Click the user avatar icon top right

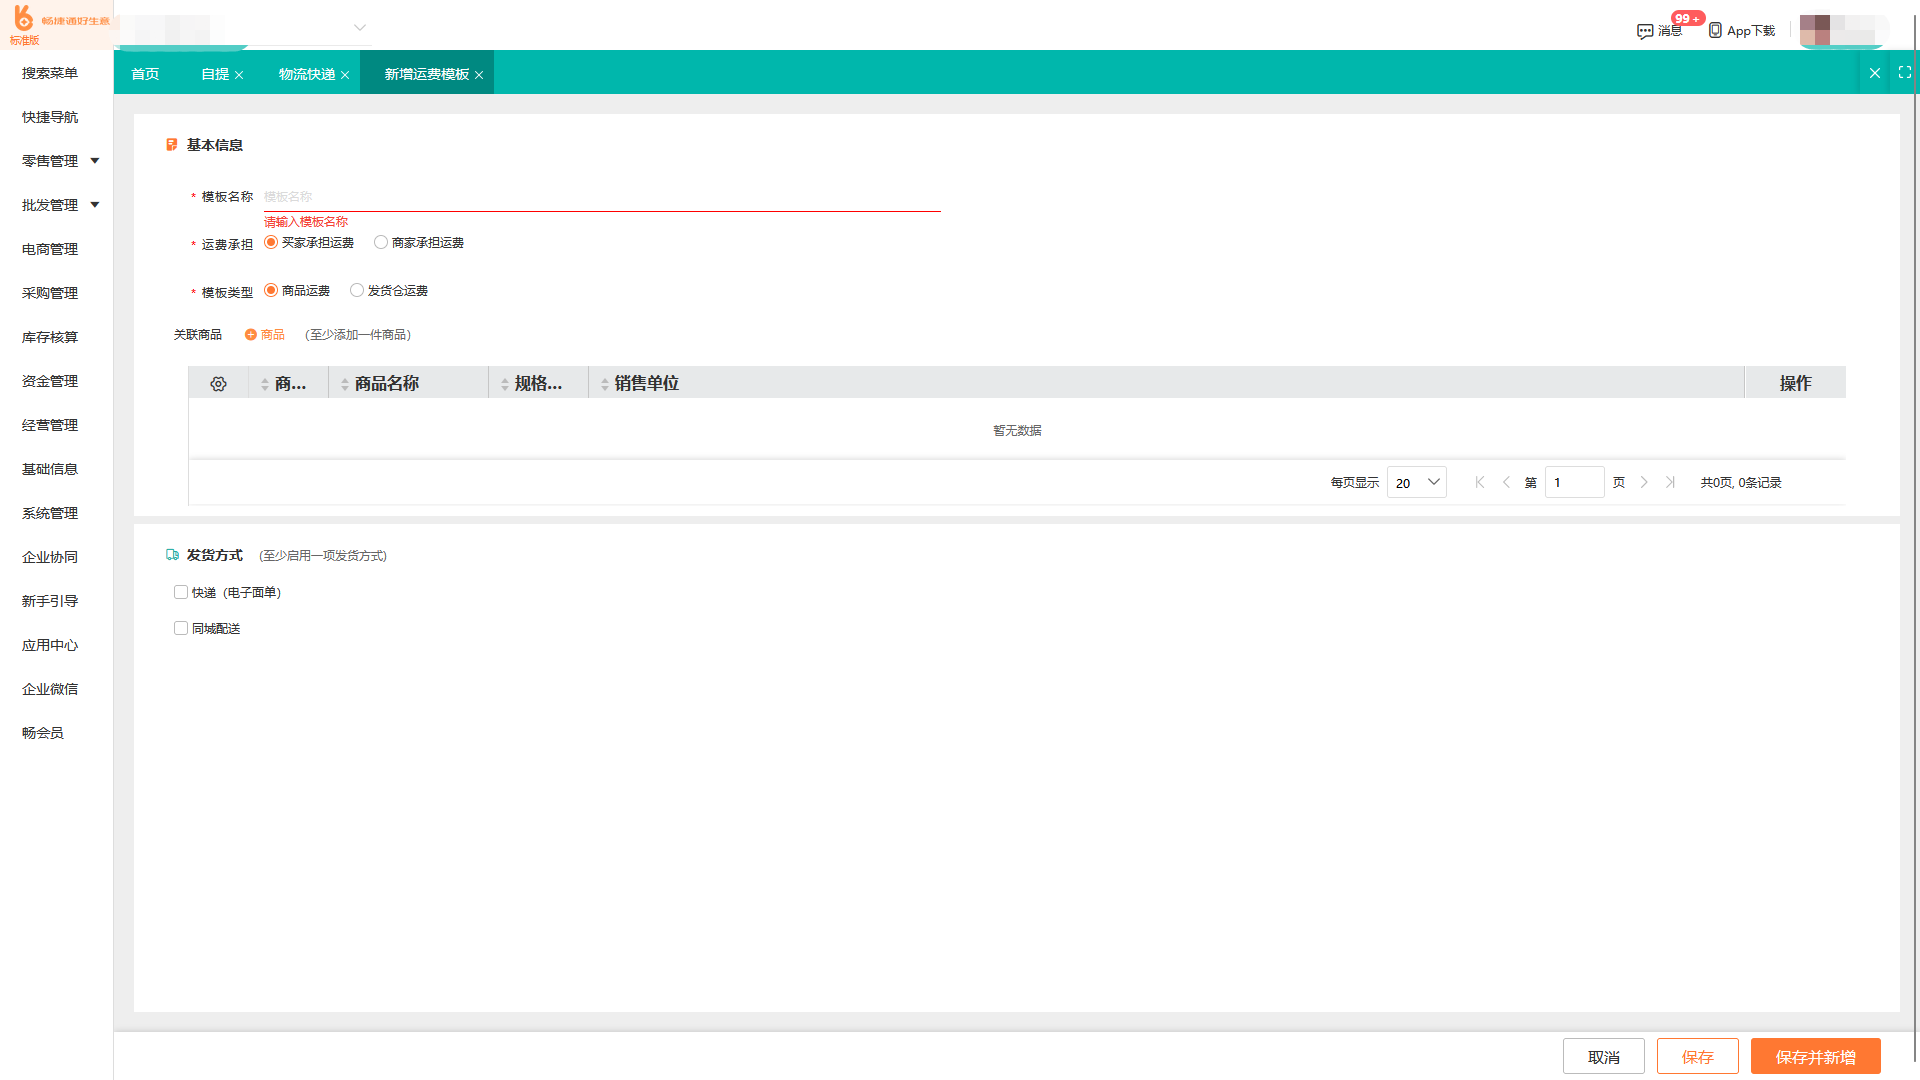coord(1817,29)
